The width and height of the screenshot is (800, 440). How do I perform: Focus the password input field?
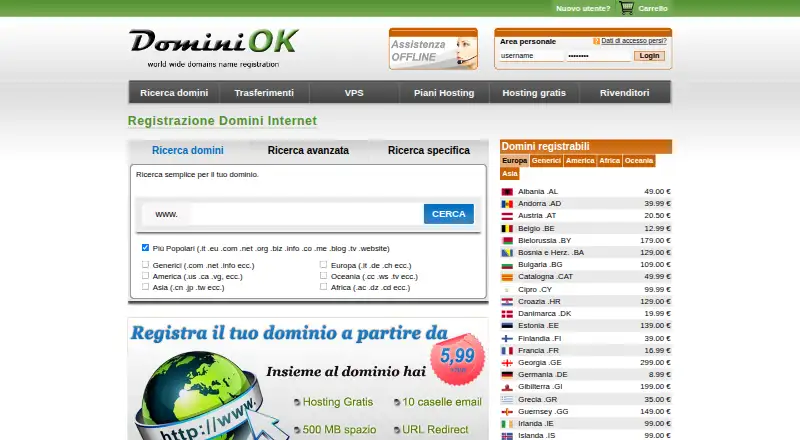click(x=598, y=56)
